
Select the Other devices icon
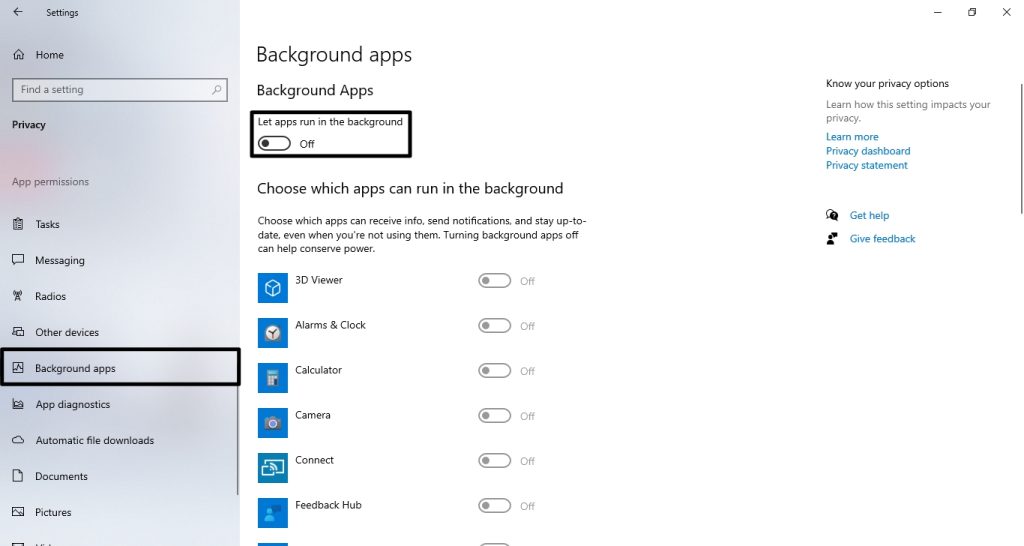click(18, 332)
